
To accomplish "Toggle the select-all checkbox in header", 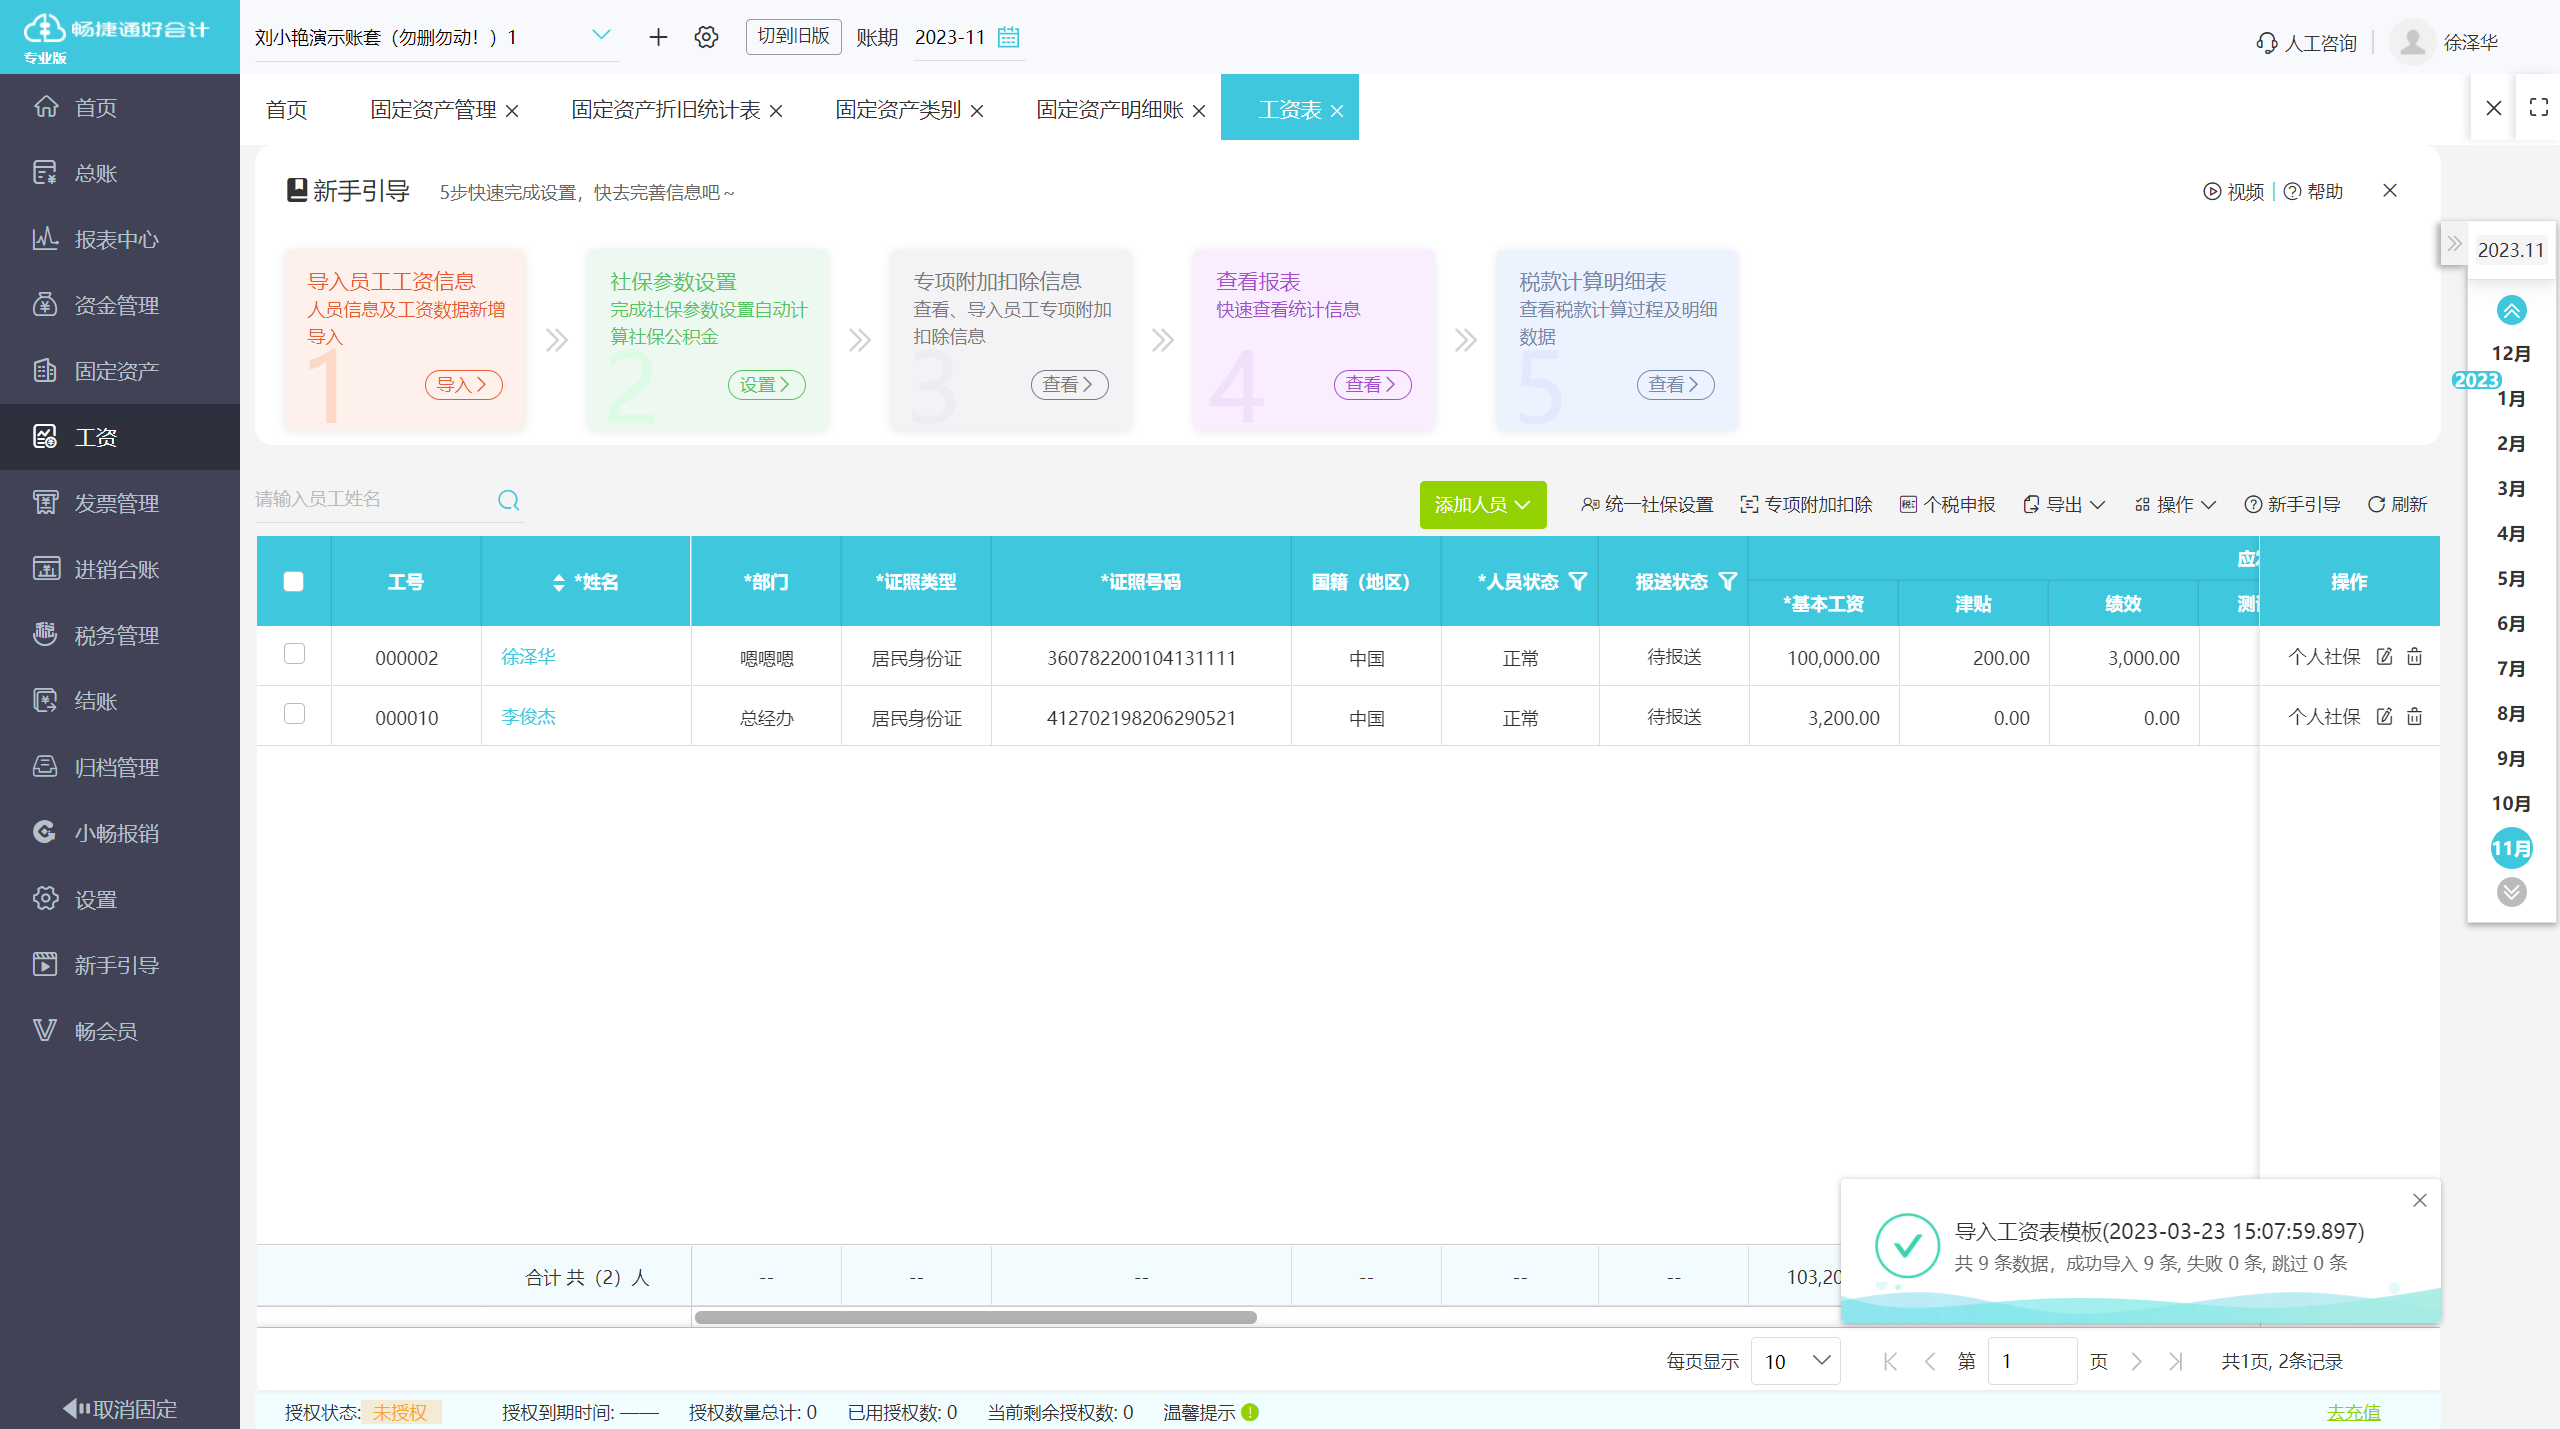I will (294, 582).
